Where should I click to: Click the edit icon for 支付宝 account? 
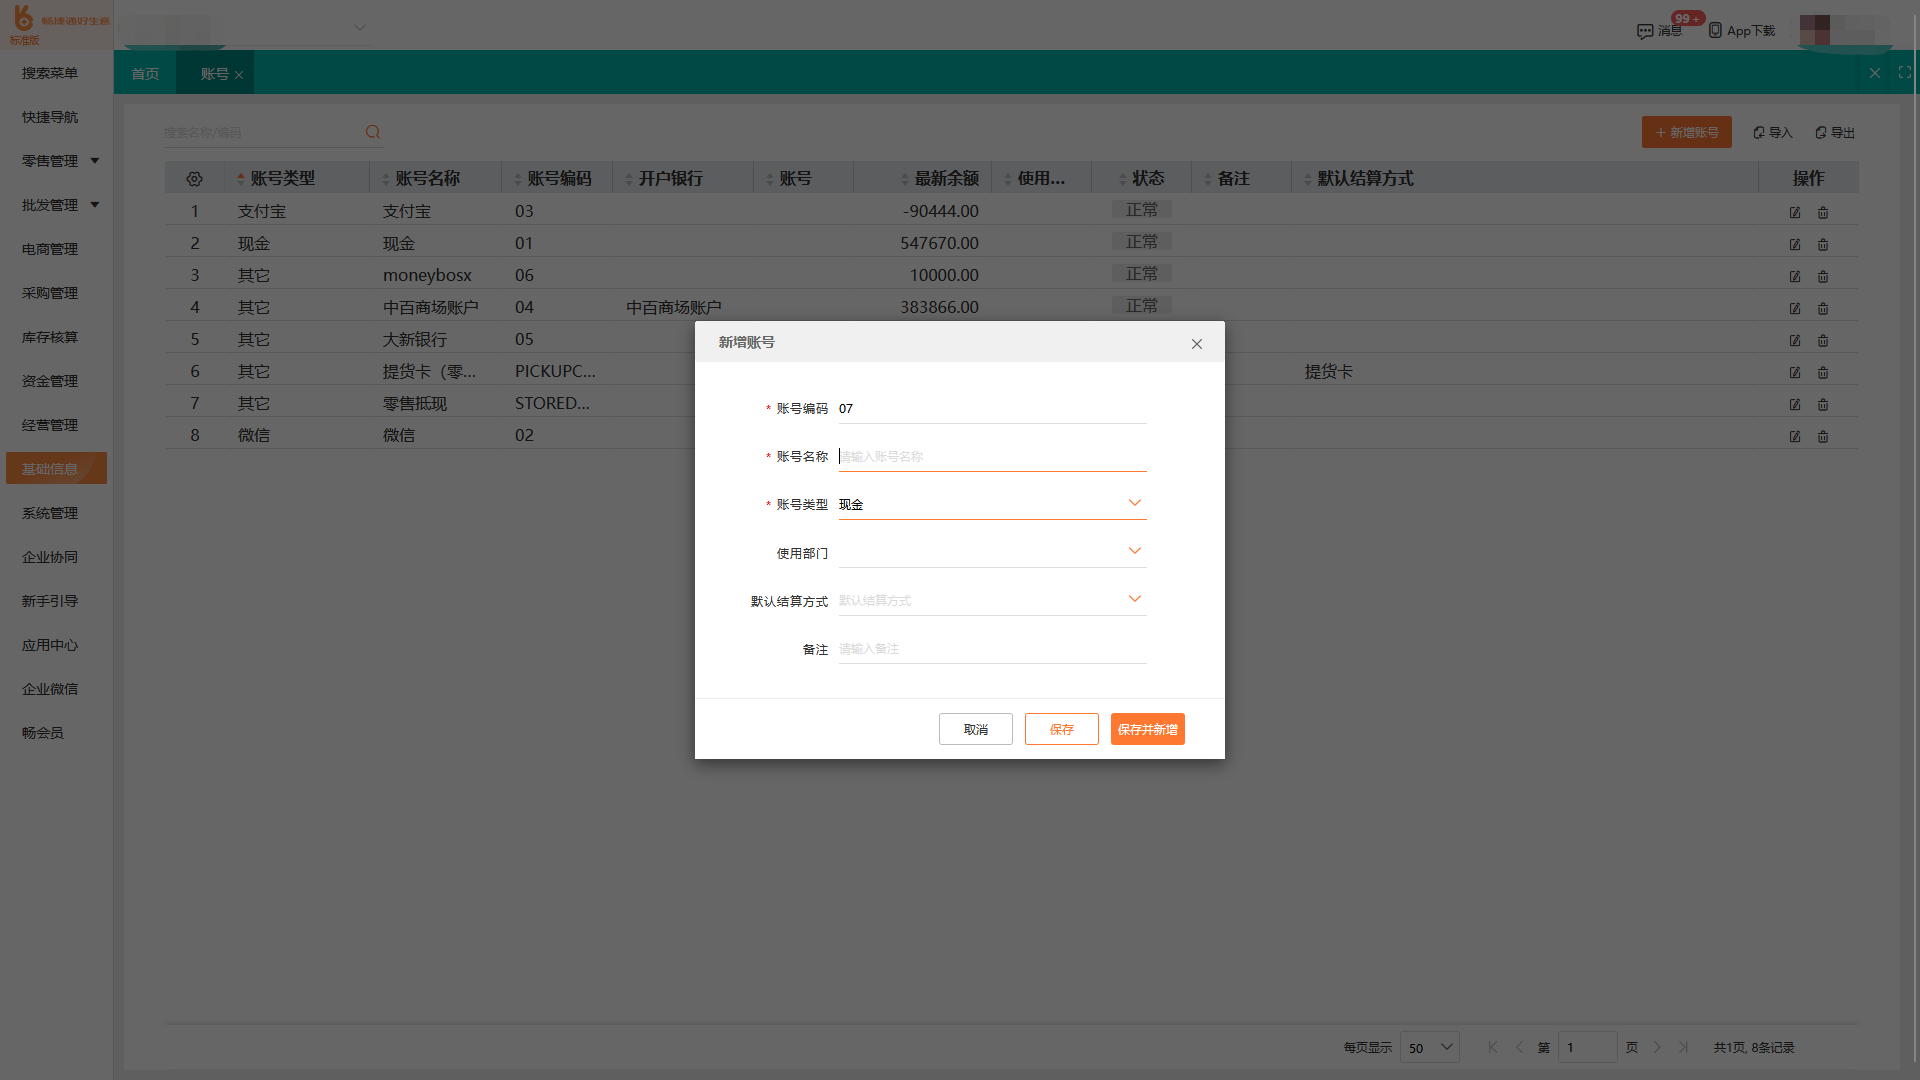[1795, 212]
